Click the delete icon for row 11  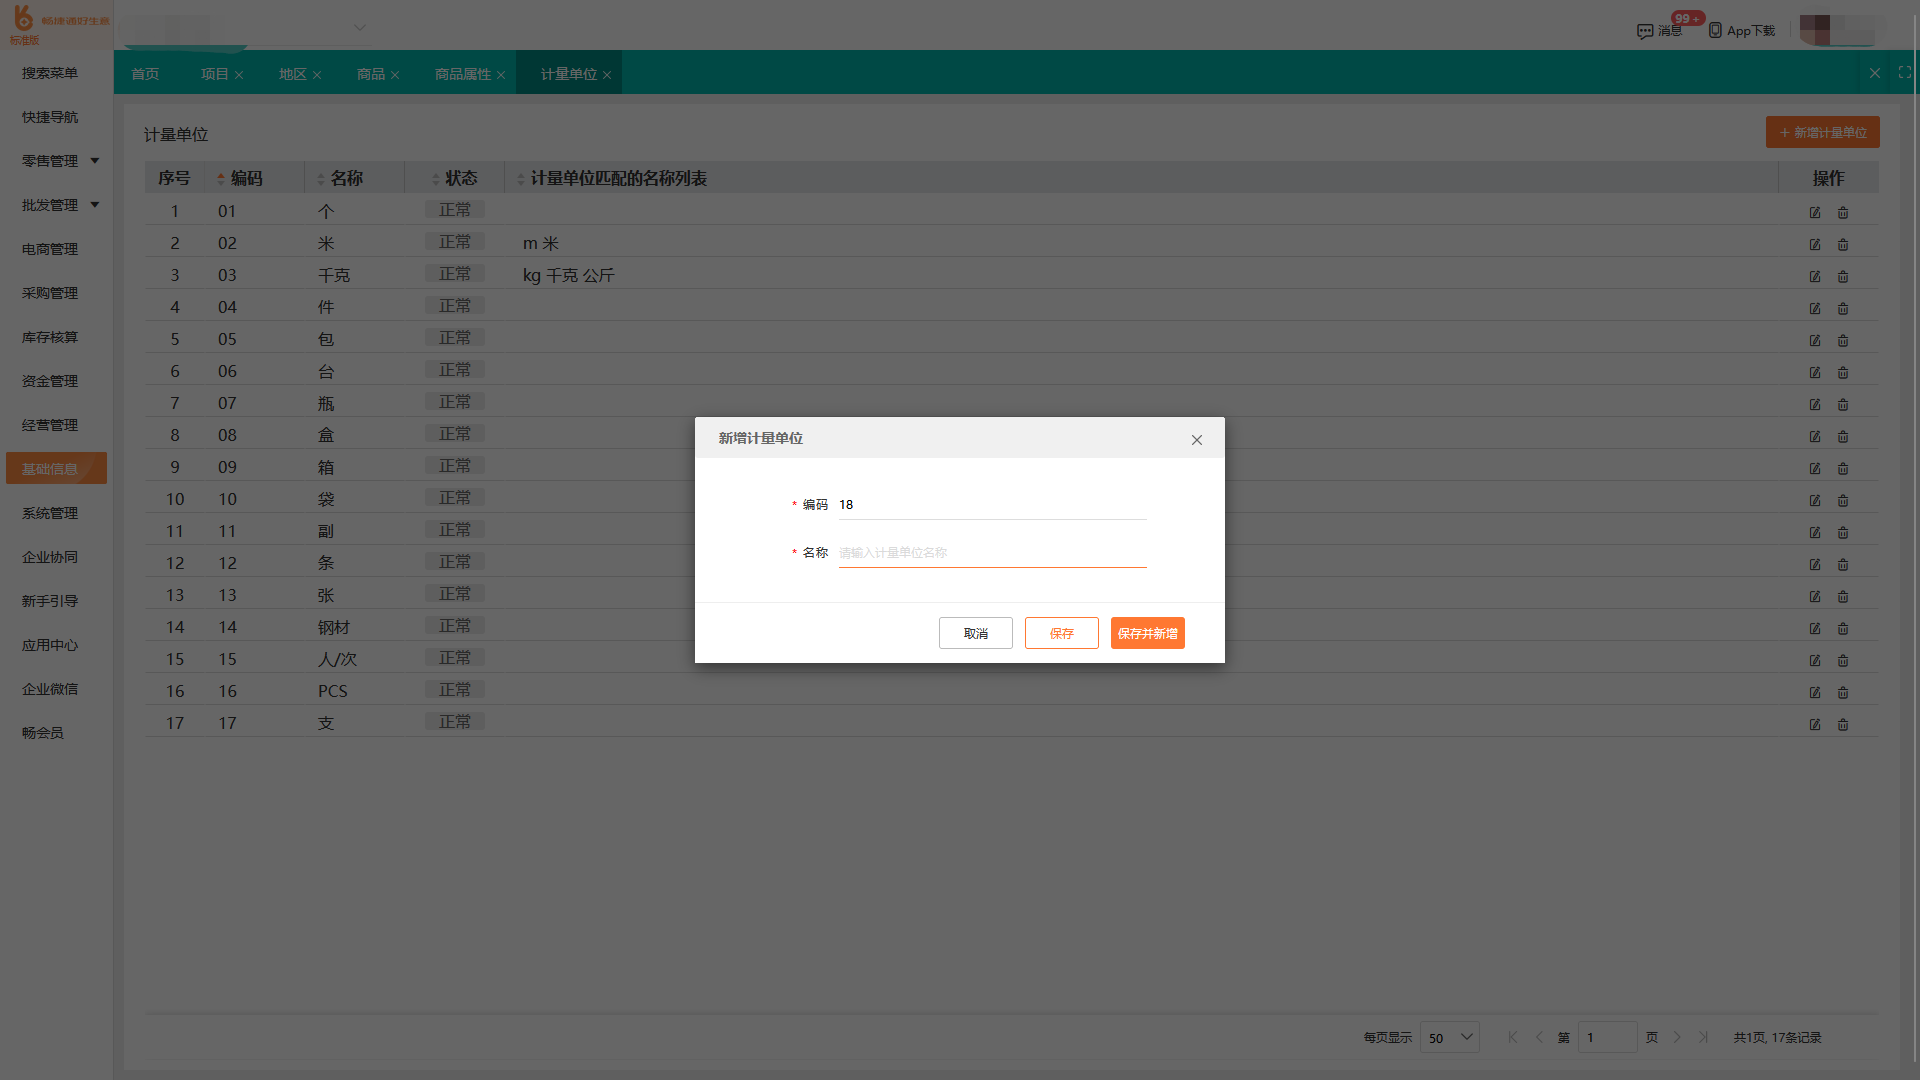tap(1844, 531)
